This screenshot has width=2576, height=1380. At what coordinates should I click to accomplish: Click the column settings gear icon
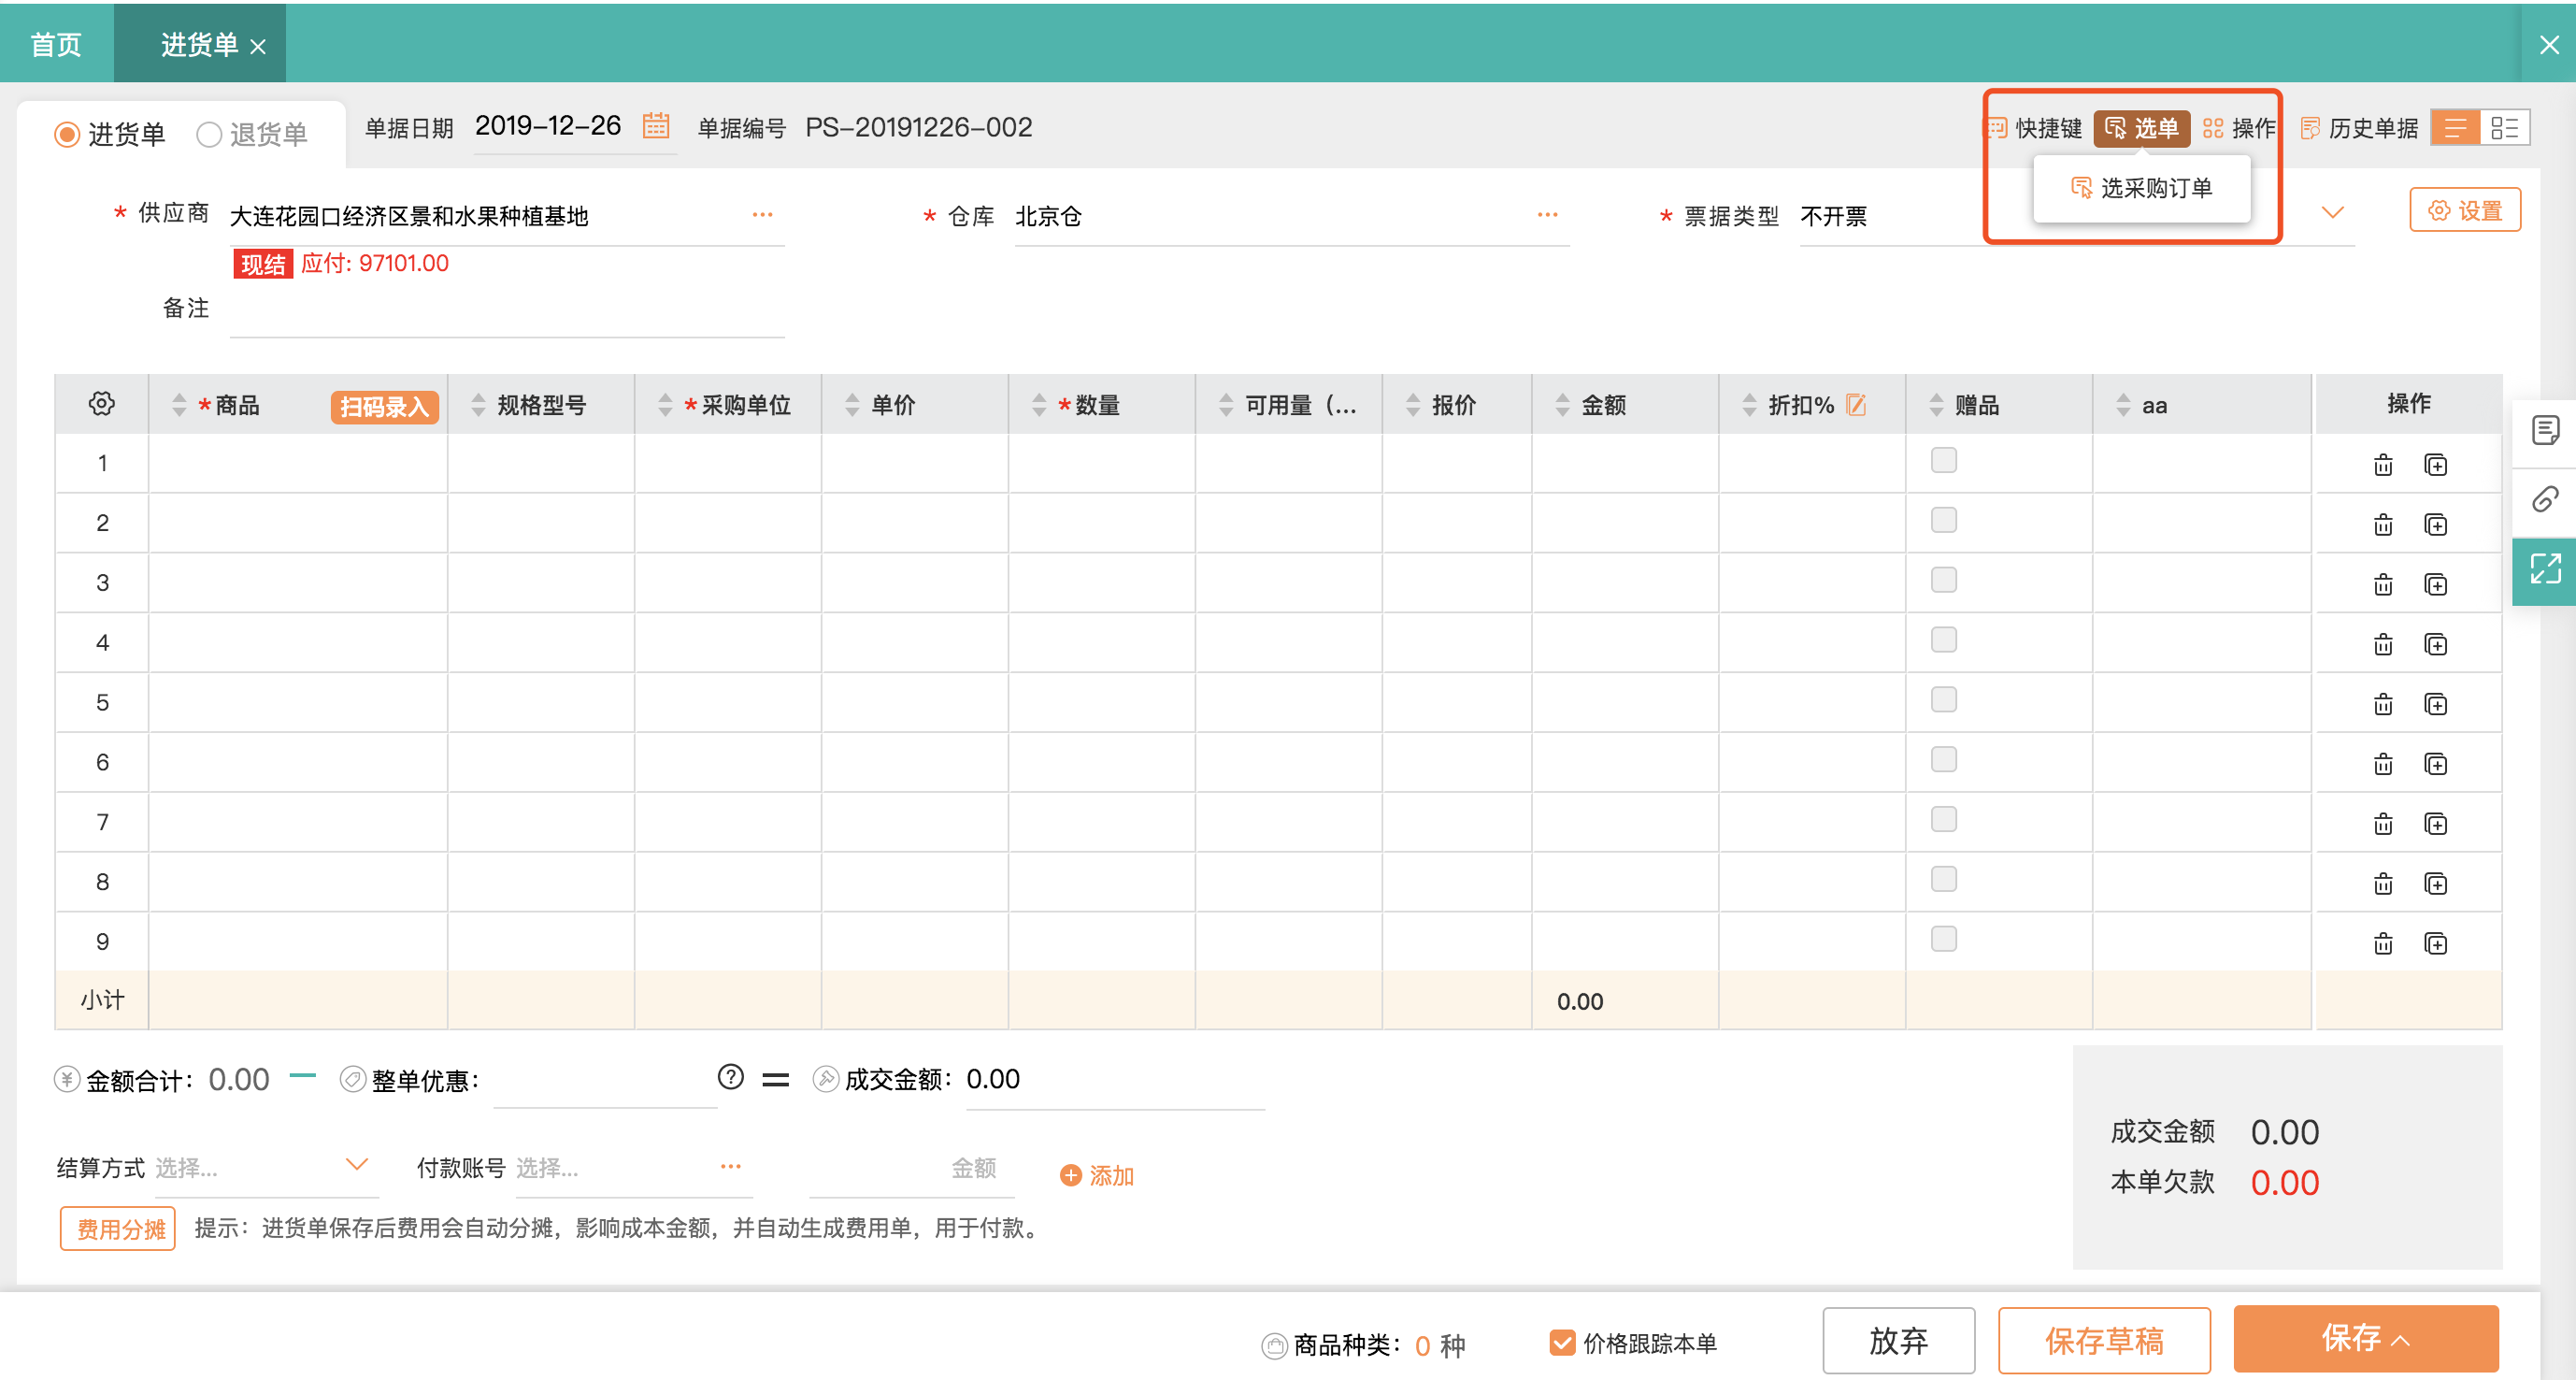102,404
